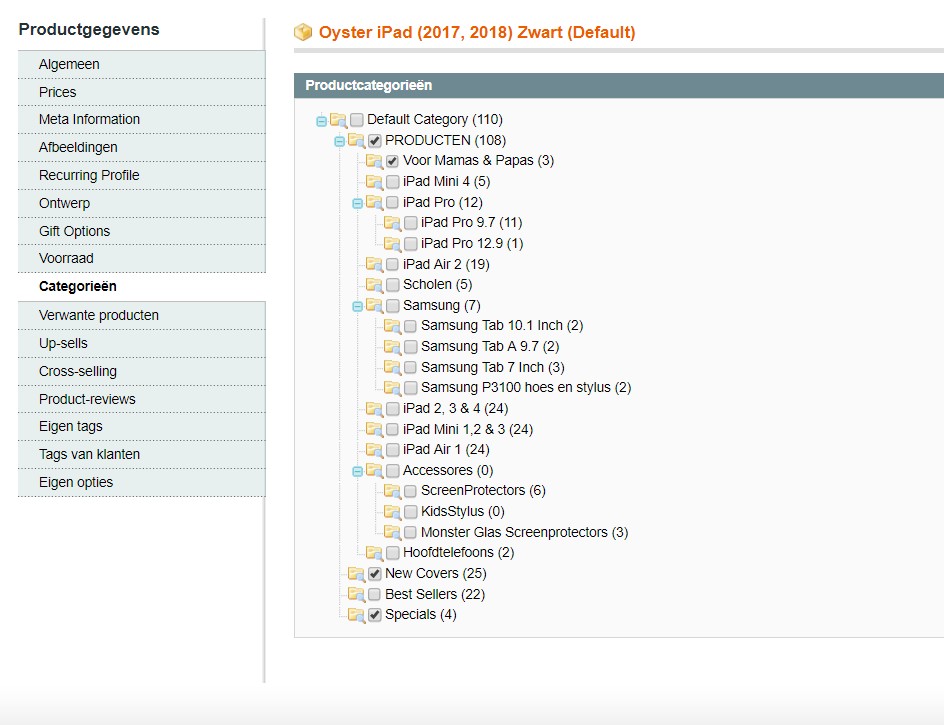Click the folder icon next to Best Sellers

coord(356,594)
